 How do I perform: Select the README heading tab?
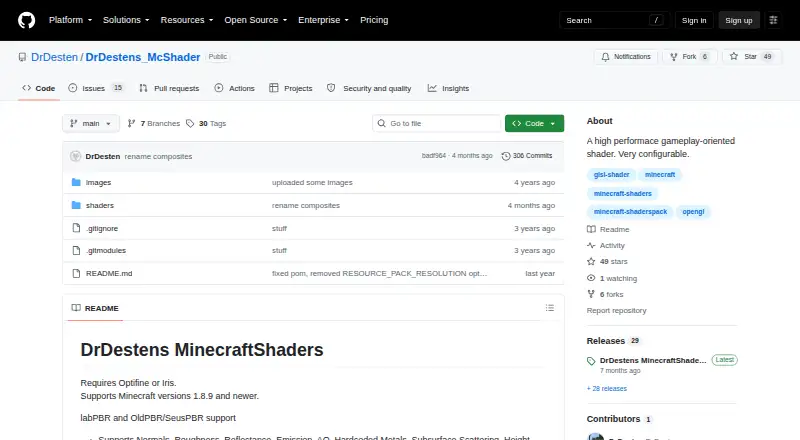(x=95, y=308)
